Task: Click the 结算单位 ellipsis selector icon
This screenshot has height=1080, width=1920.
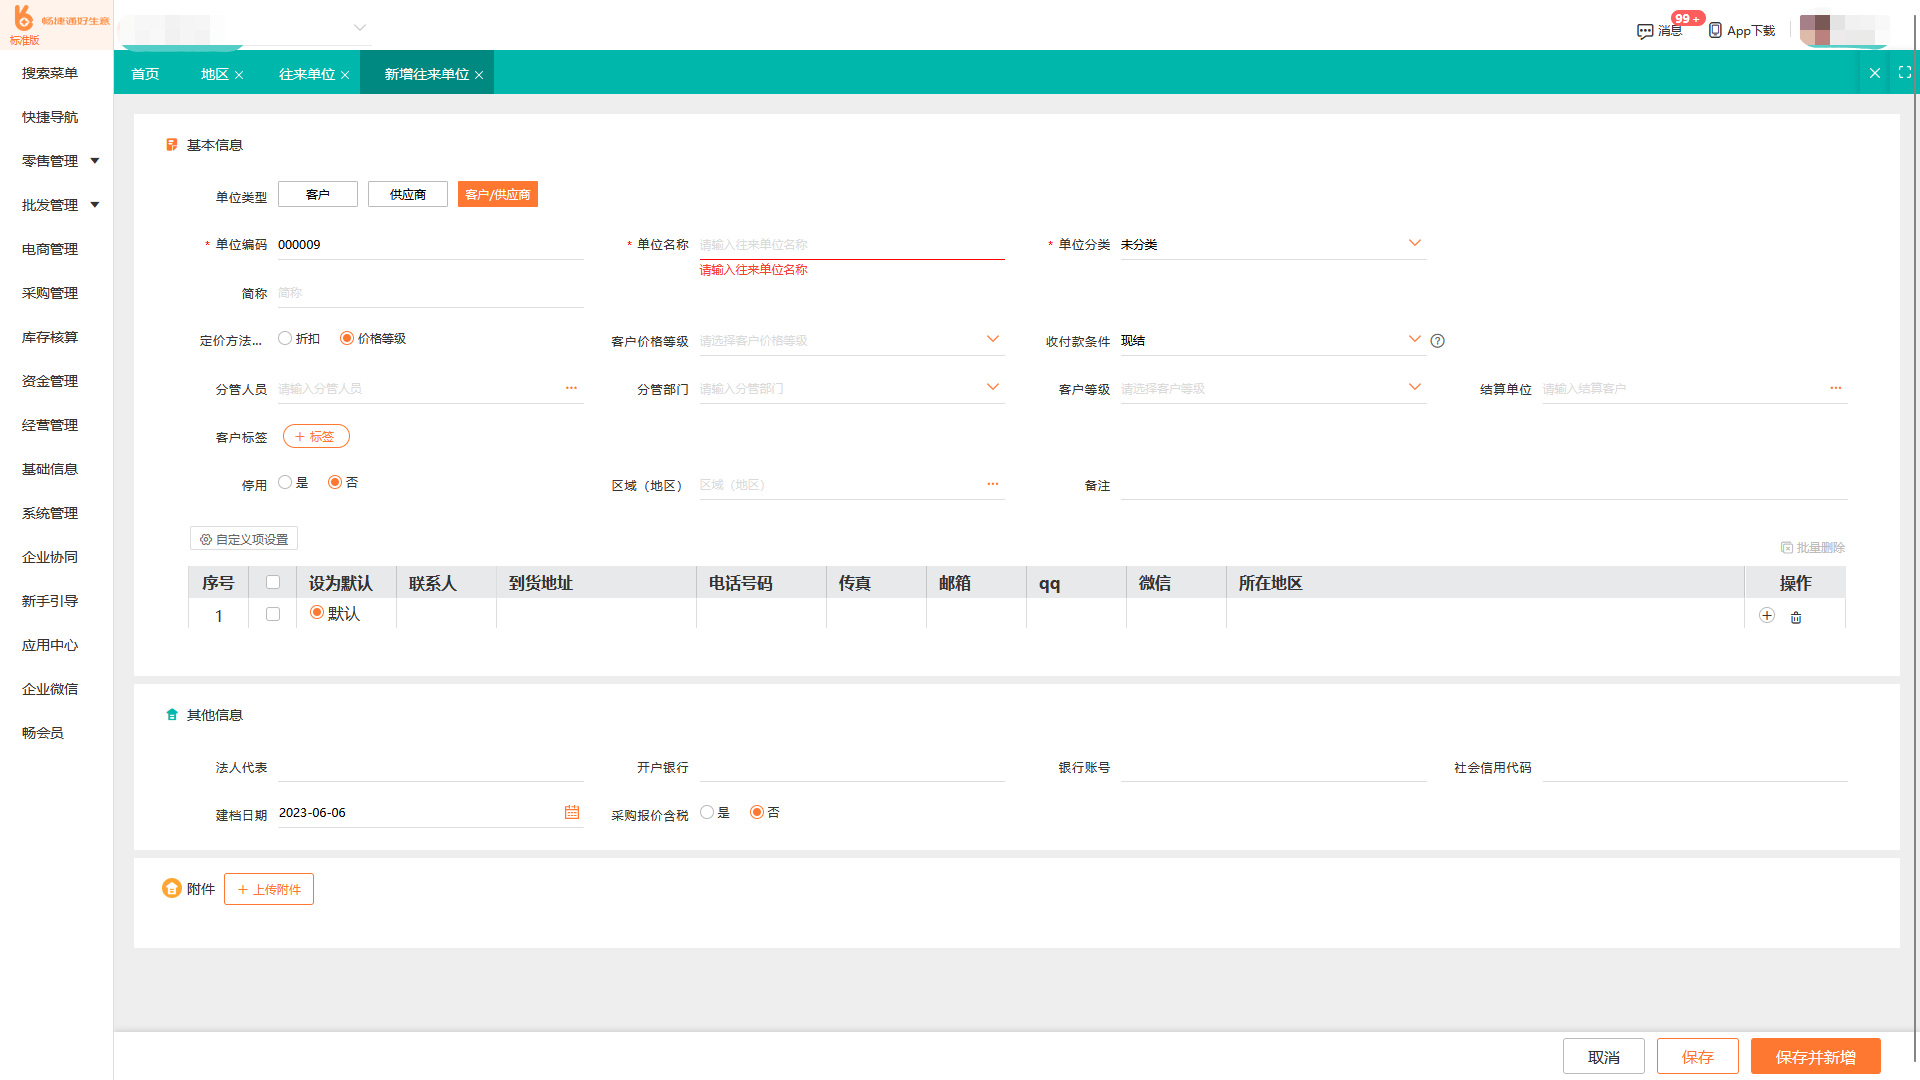Action: 1838,388
